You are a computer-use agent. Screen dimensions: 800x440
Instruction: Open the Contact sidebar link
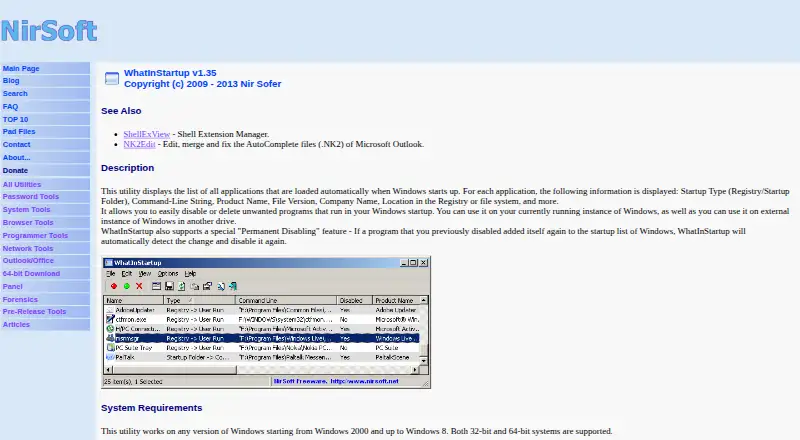click(16, 144)
